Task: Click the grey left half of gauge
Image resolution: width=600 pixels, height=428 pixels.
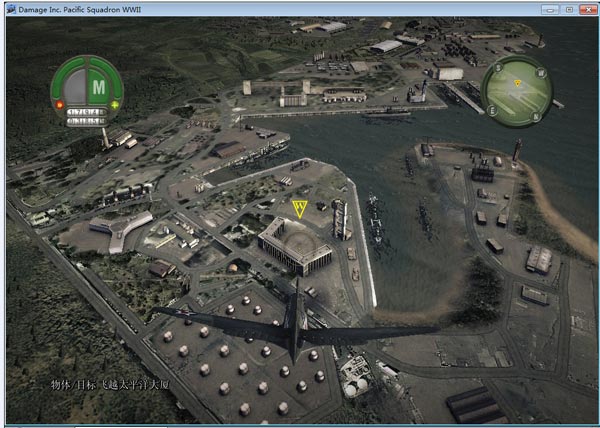Action: 74,86
